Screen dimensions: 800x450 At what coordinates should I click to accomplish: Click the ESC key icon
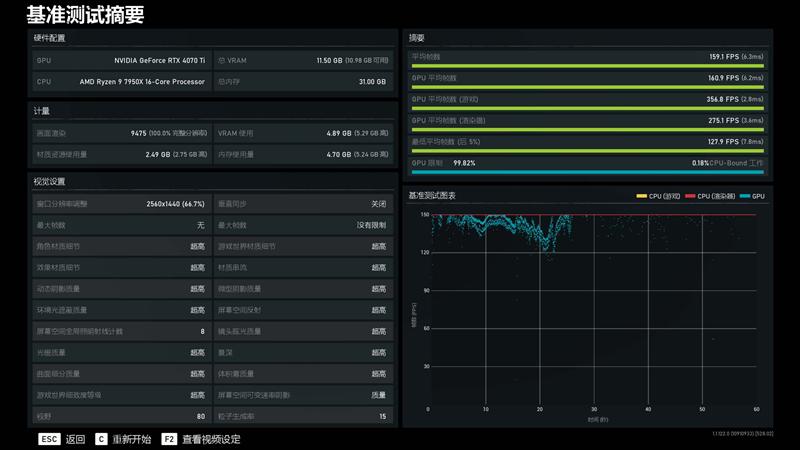[49, 439]
